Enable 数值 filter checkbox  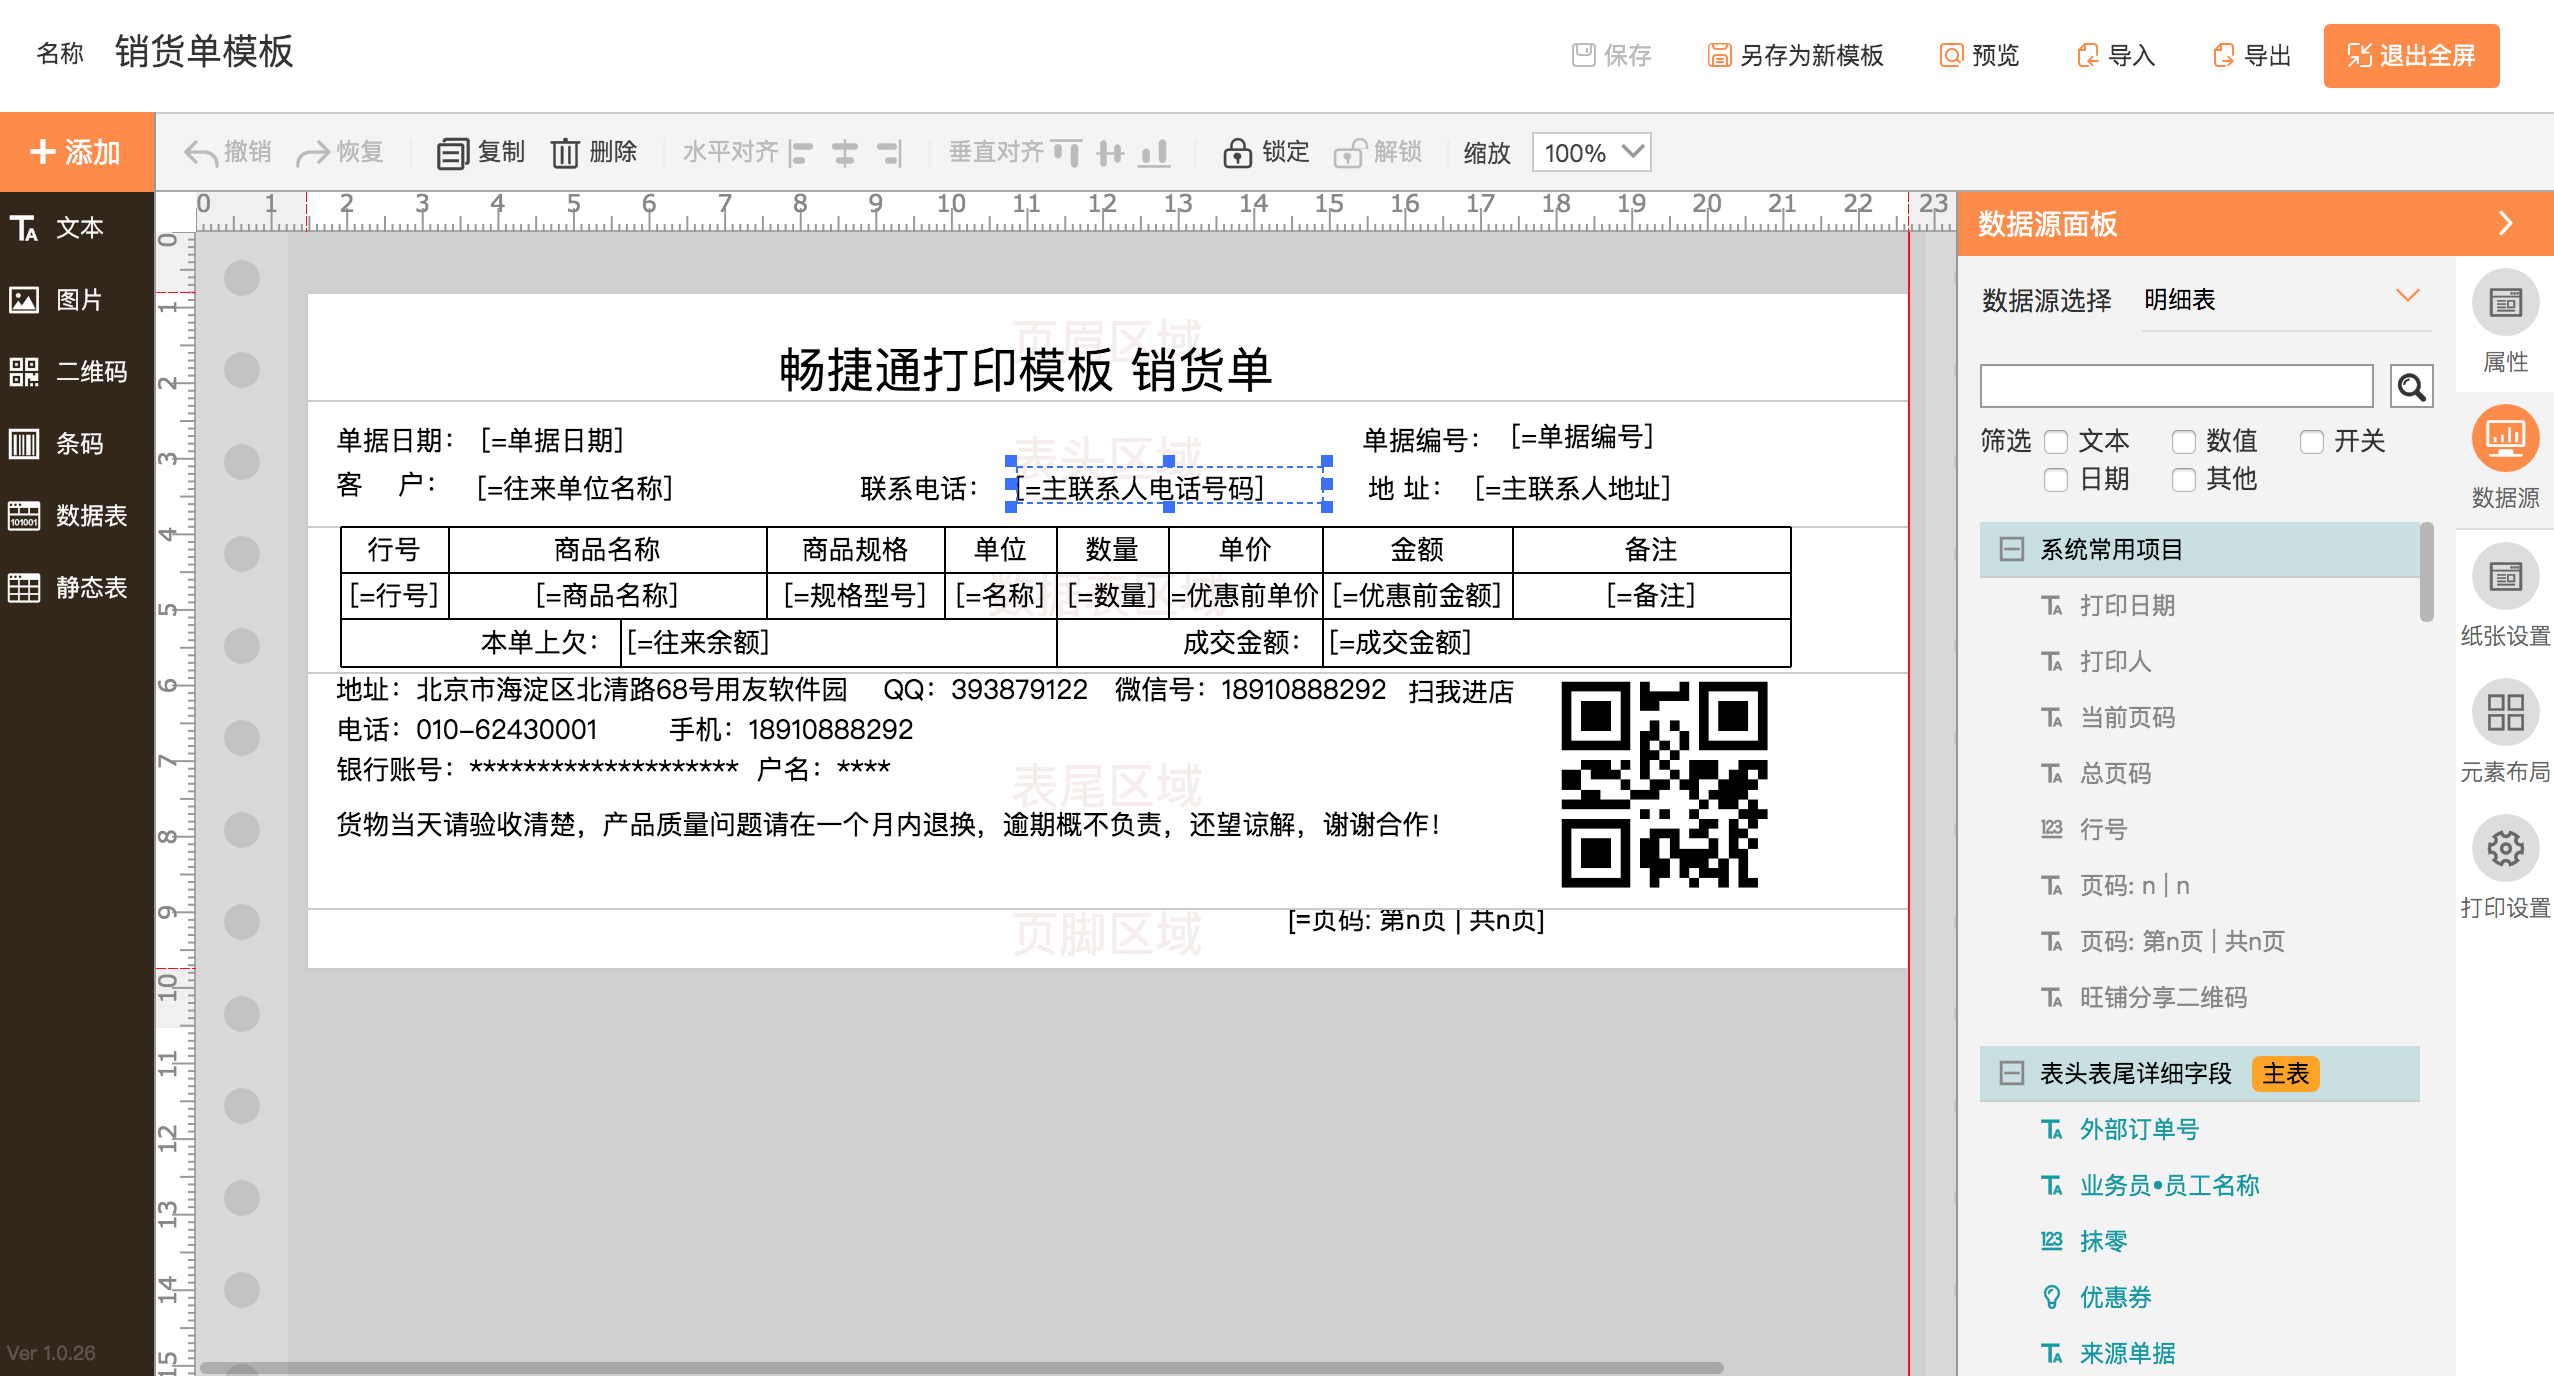pyautogui.click(x=2186, y=442)
